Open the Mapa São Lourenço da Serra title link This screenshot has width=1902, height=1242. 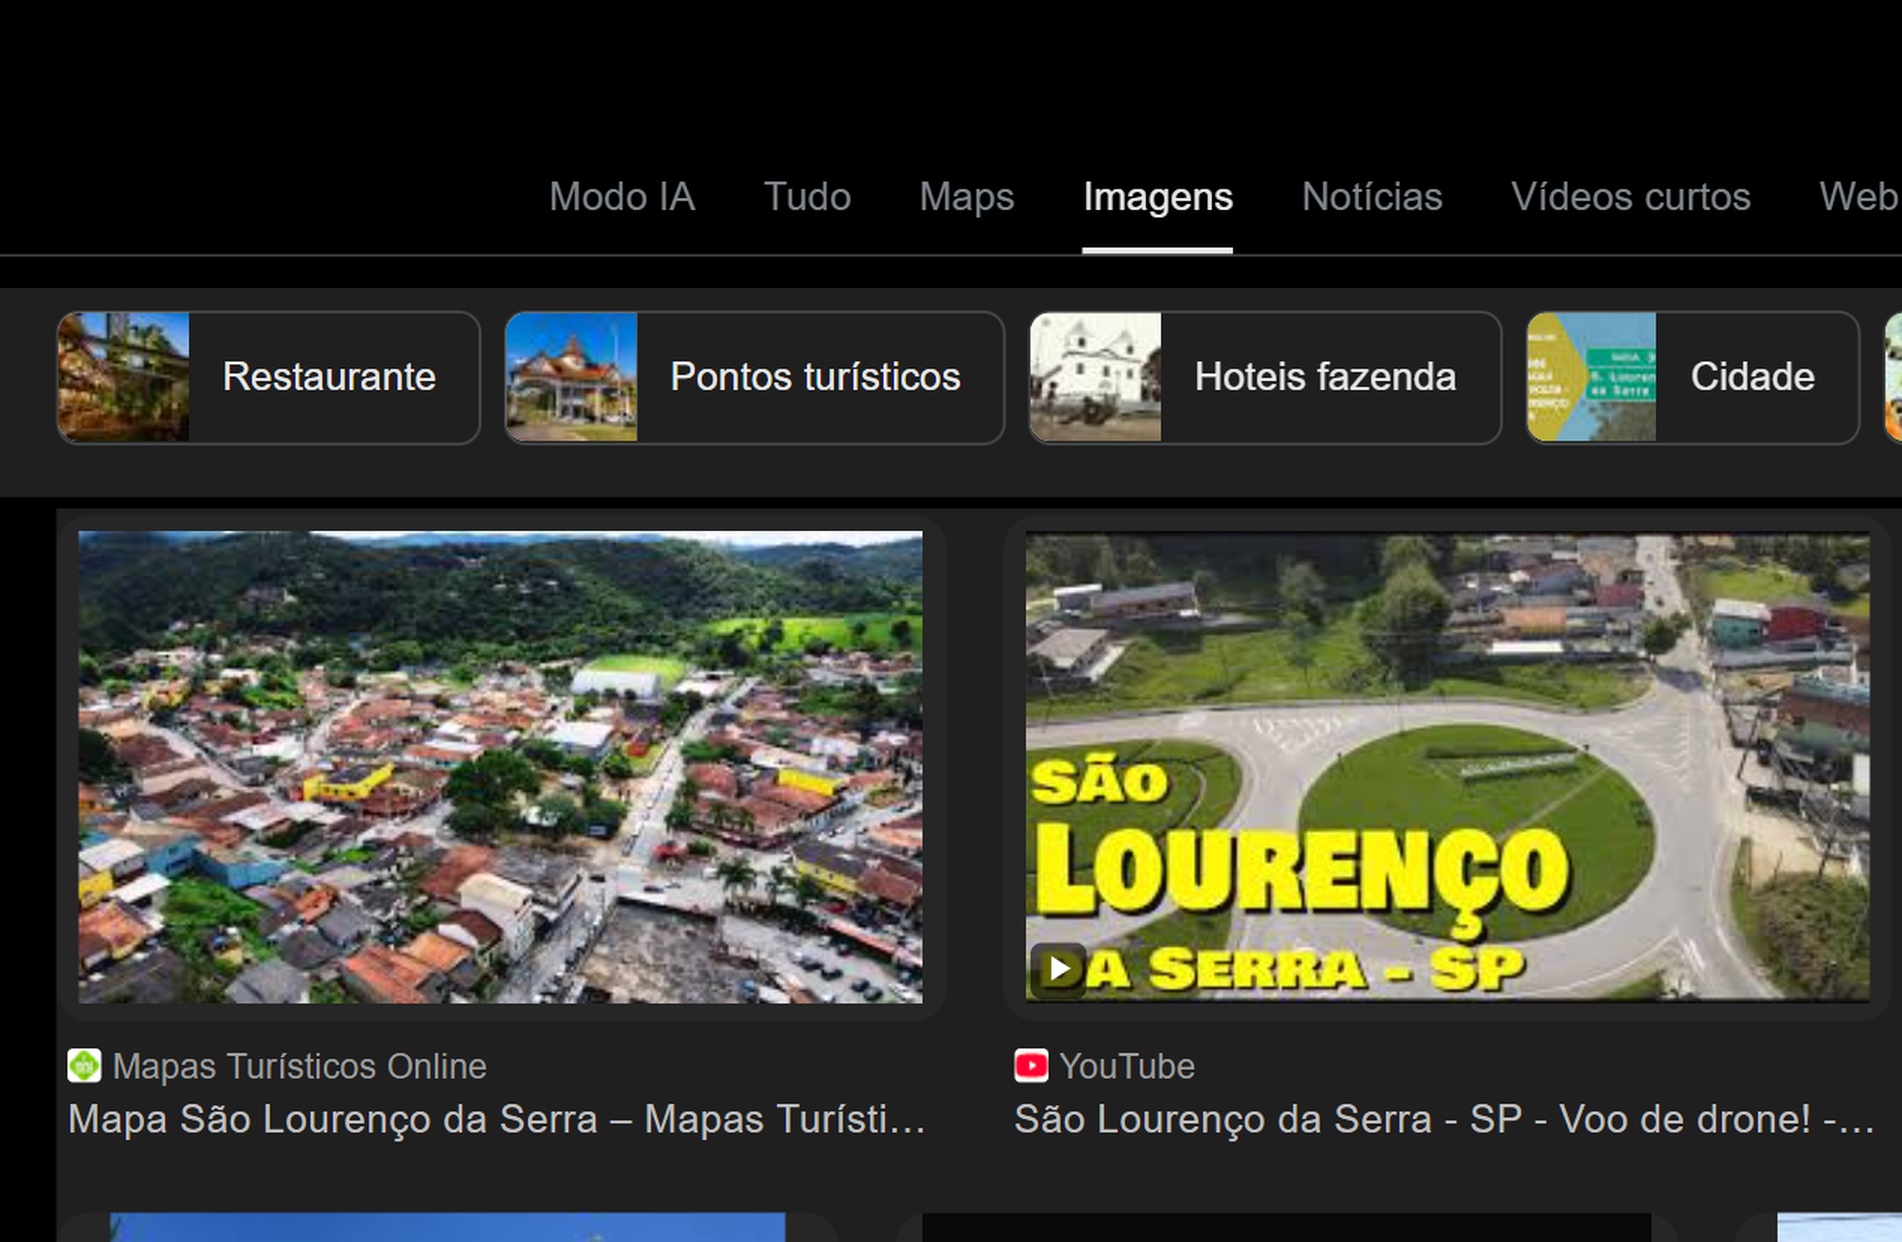(496, 1119)
